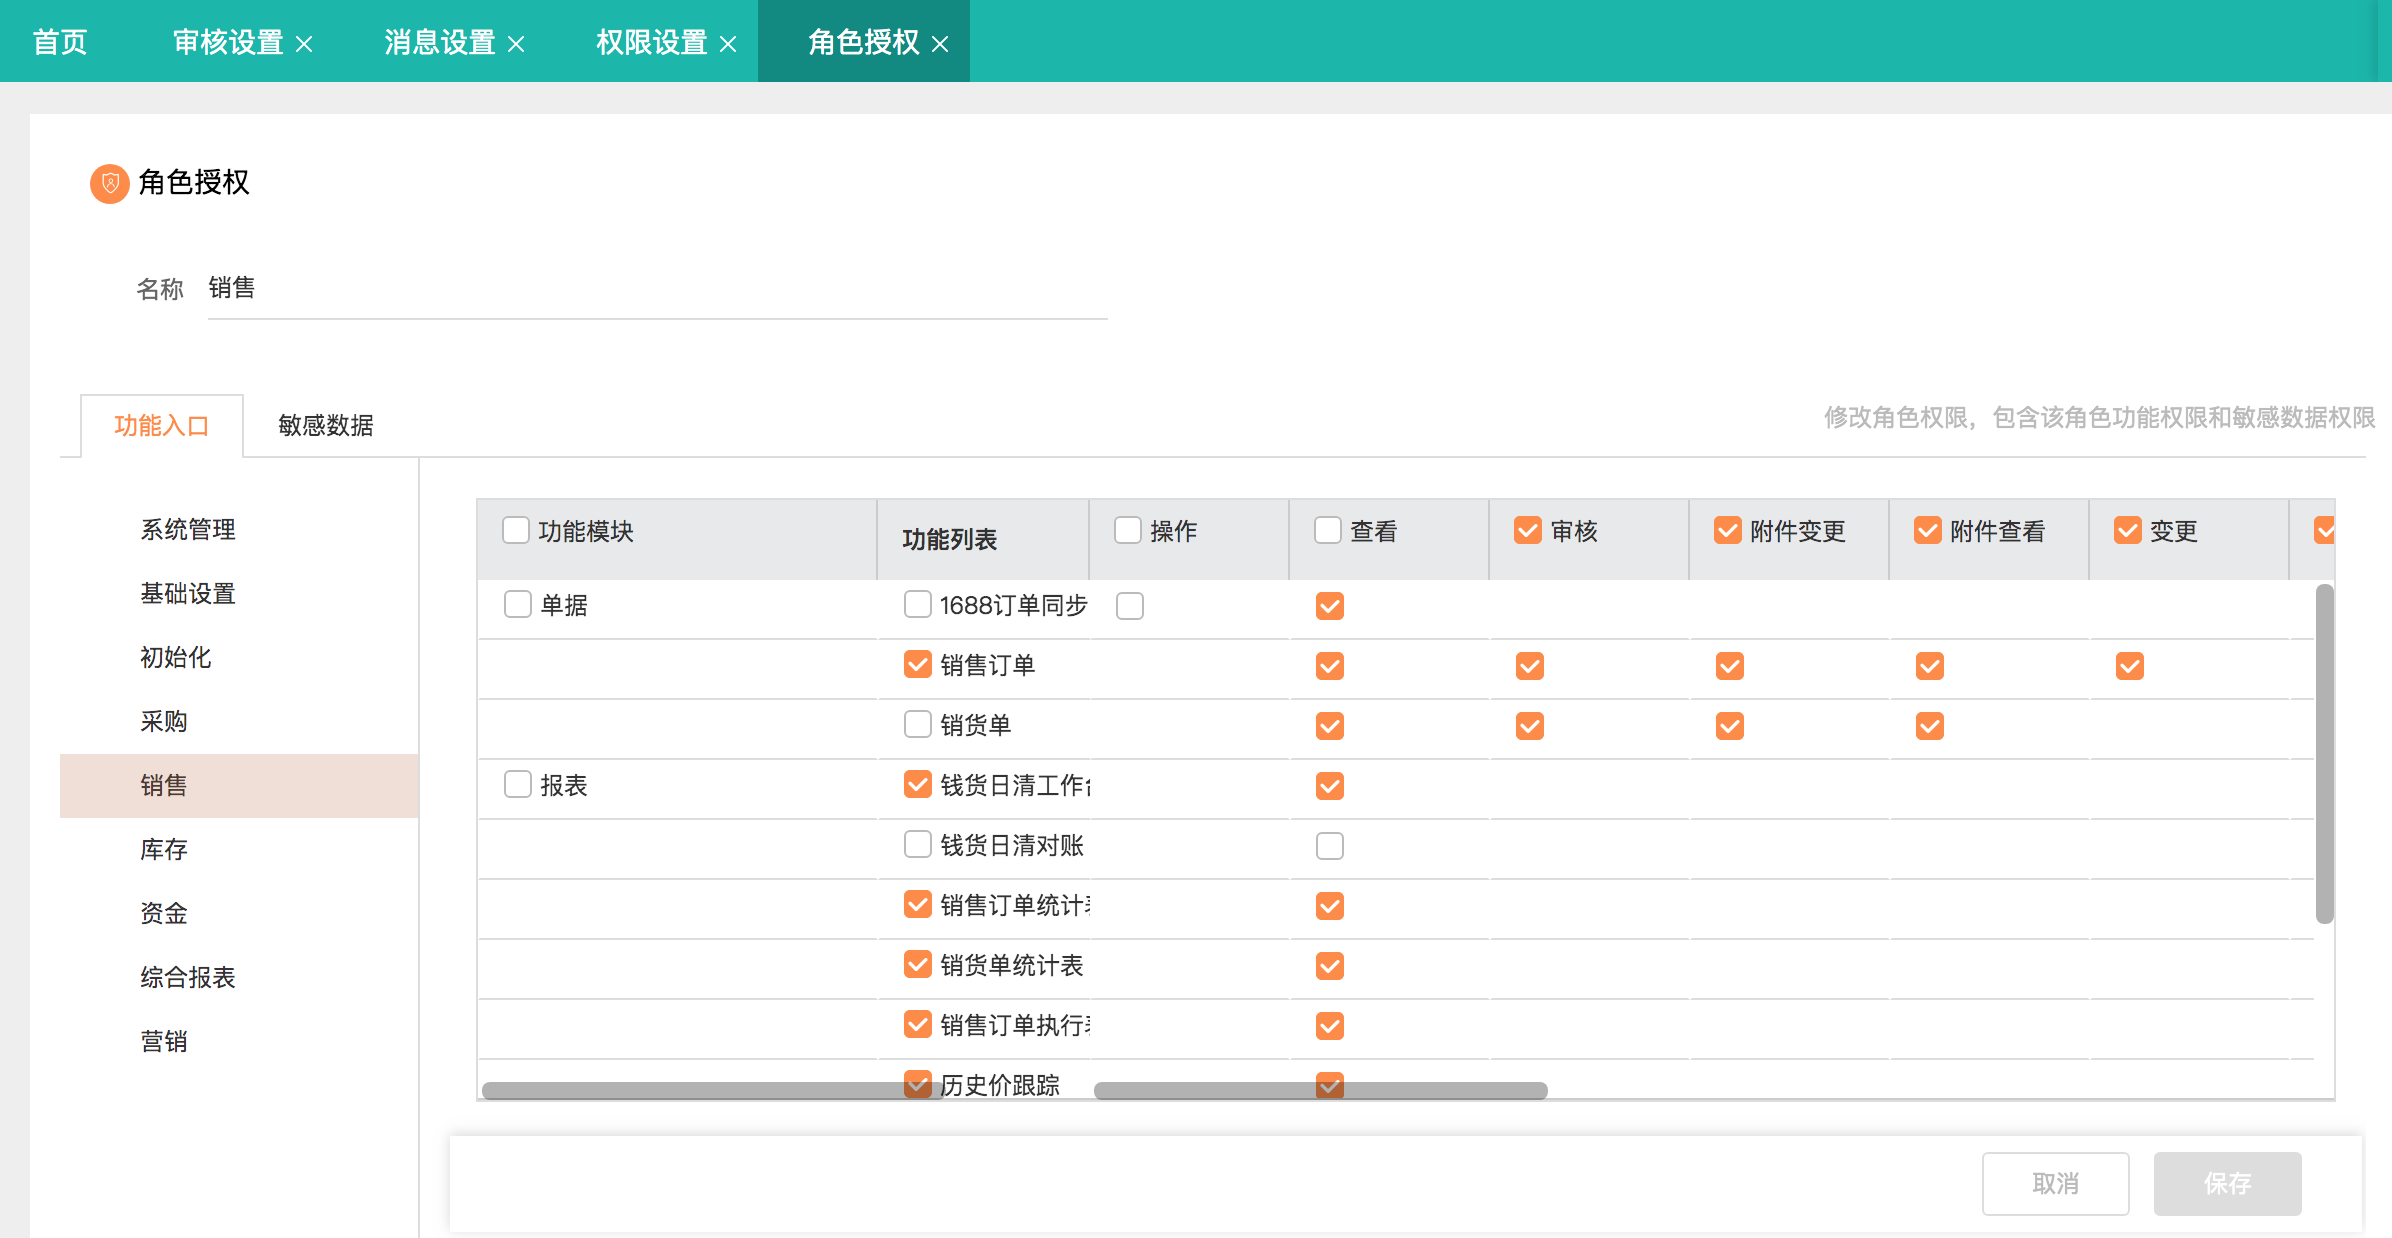2392x1238 pixels.
Task: Switch to 敏感数据 tab
Action: pyautogui.click(x=325, y=423)
